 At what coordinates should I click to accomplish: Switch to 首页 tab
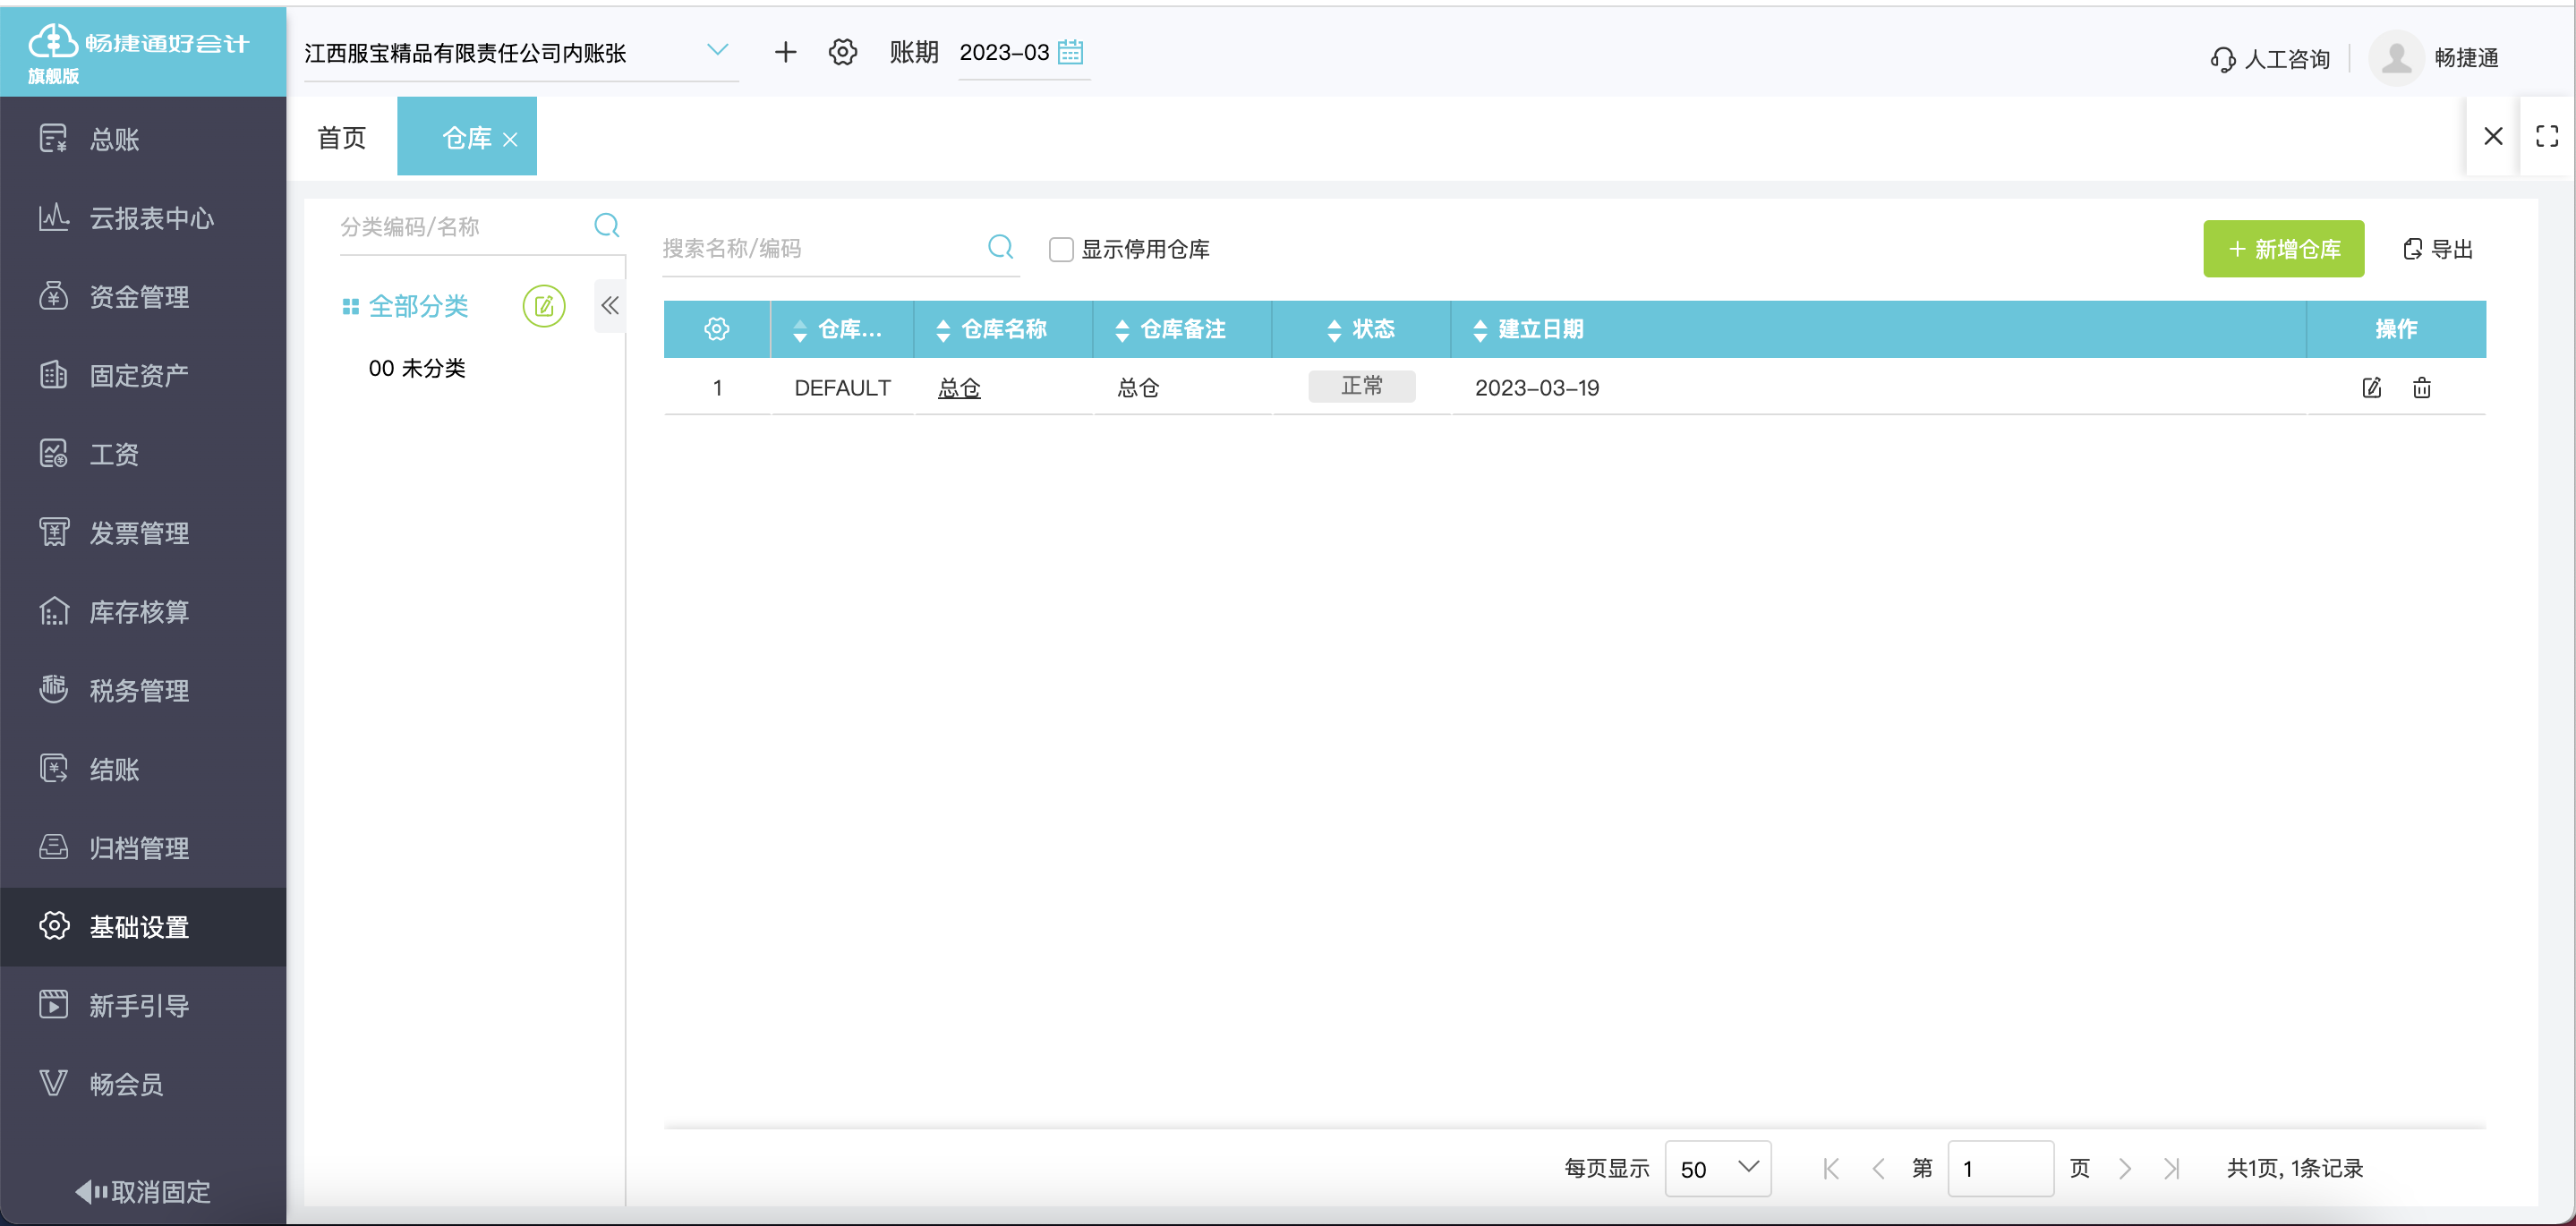(x=344, y=136)
